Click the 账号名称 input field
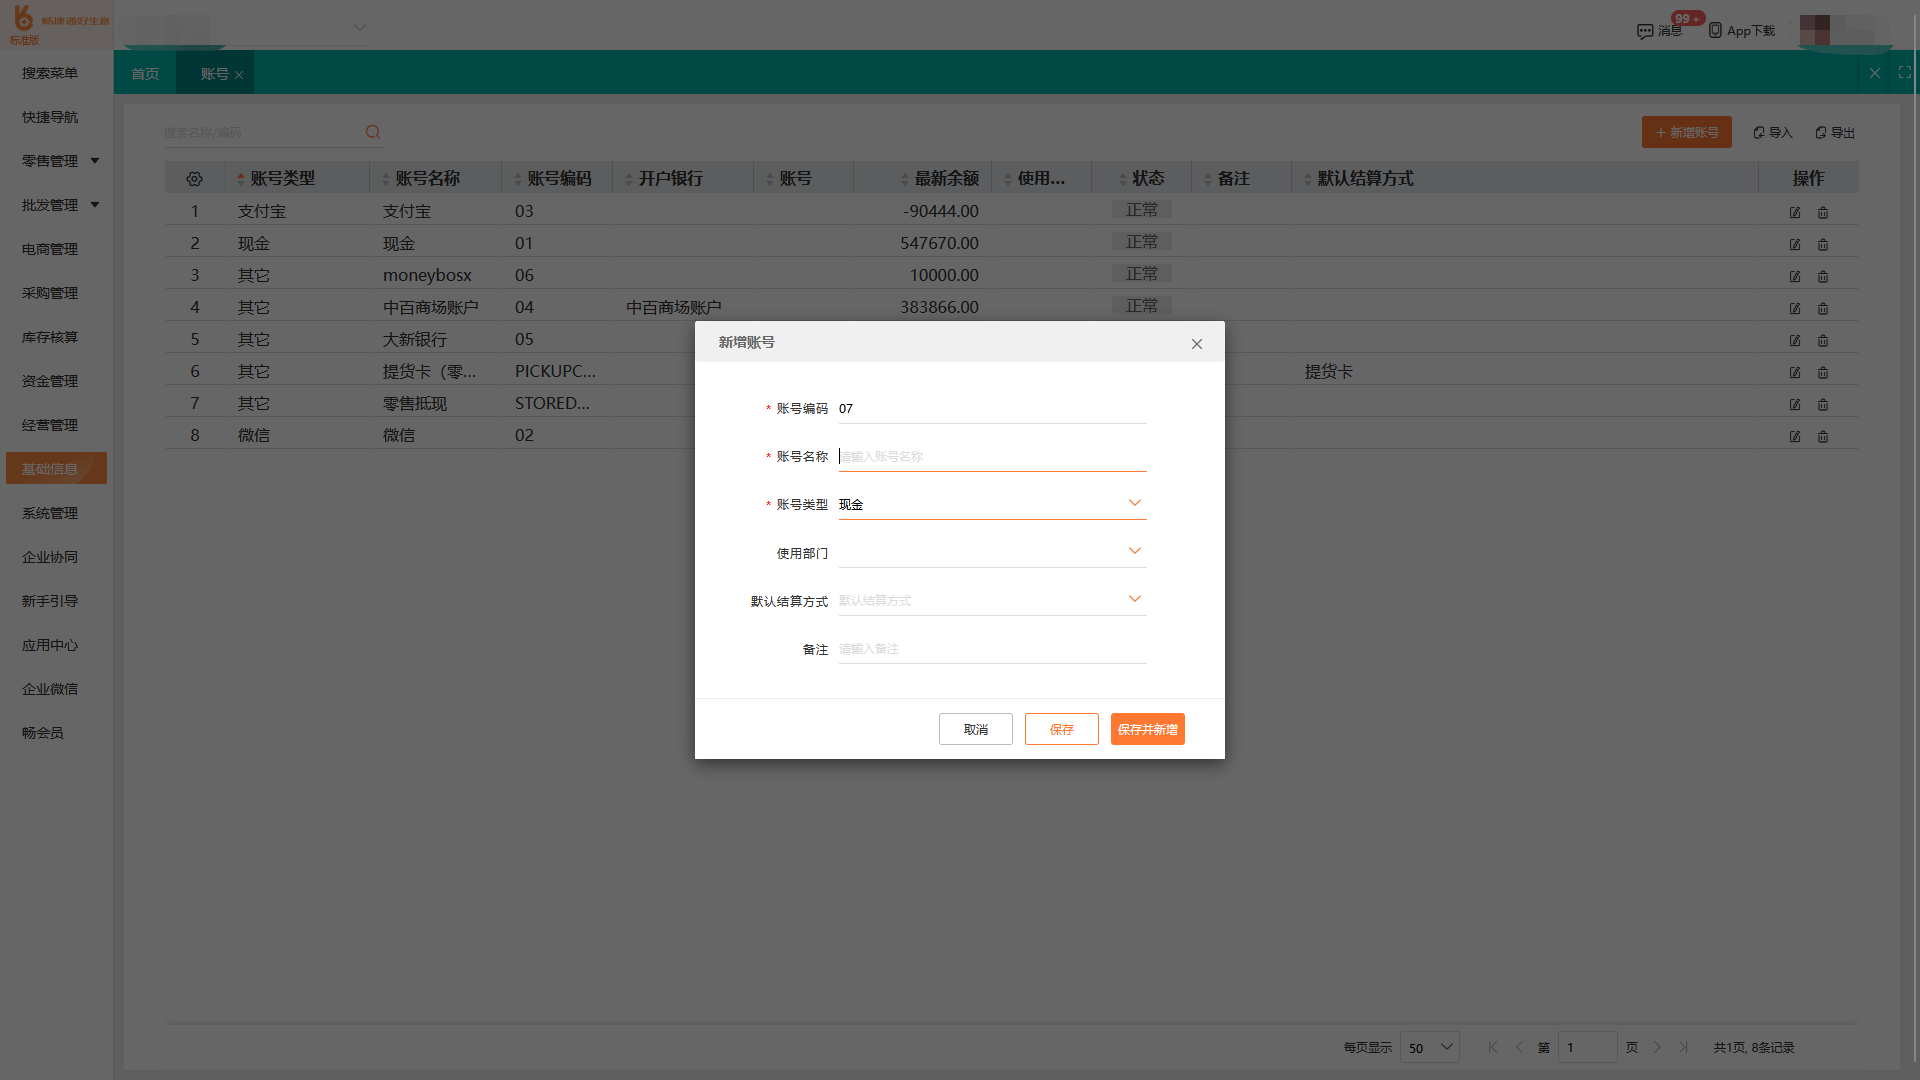Screen dimensions: 1920x1080 point(990,456)
